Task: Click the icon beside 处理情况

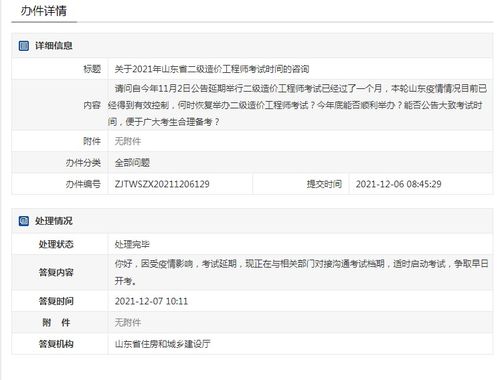Action: point(24,221)
